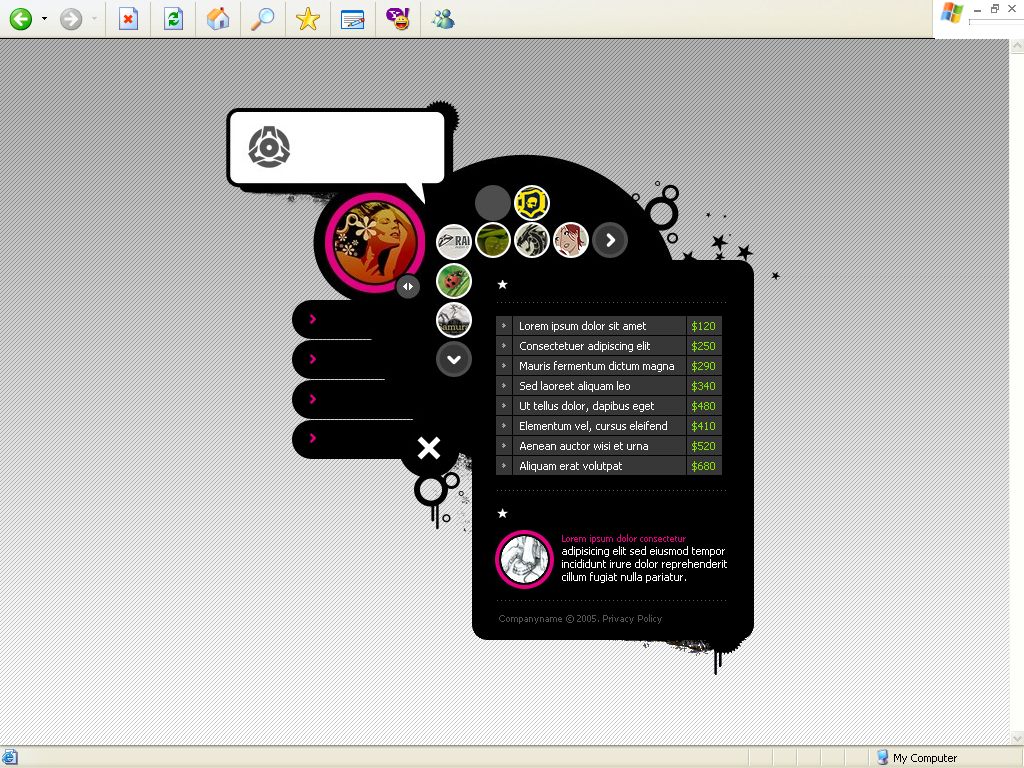The height and width of the screenshot is (768, 1024).
Task: Launch Yahoo Messenger from the toolbar
Action: [x=399, y=19]
